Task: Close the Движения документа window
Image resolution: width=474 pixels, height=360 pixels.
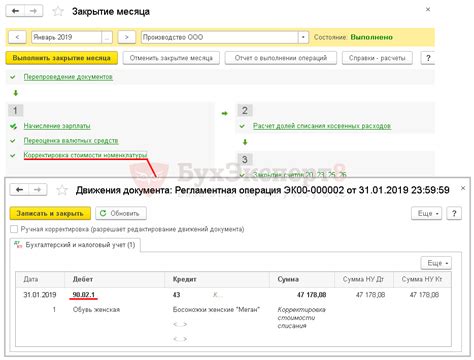Action: click(x=463, y=188)
